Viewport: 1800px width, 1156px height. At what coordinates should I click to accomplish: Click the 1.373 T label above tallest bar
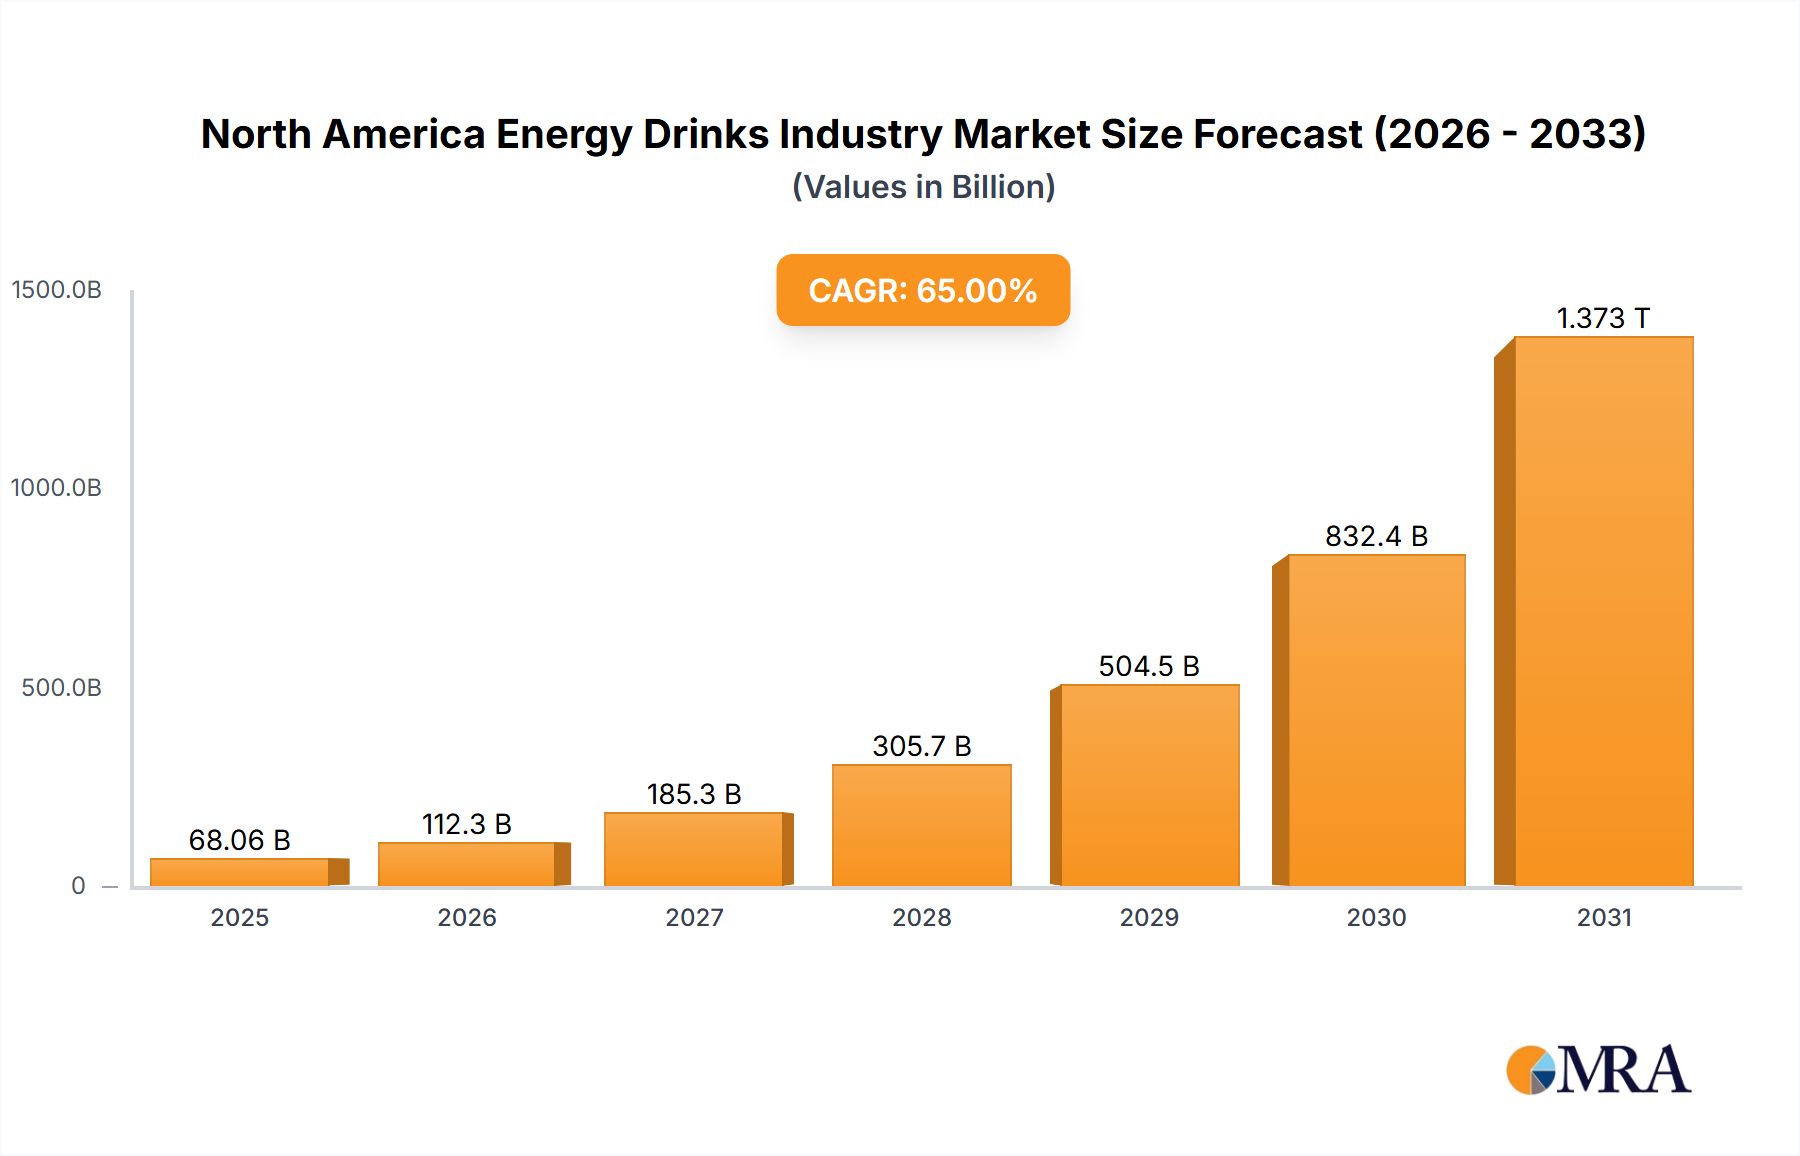point(1602,317)
